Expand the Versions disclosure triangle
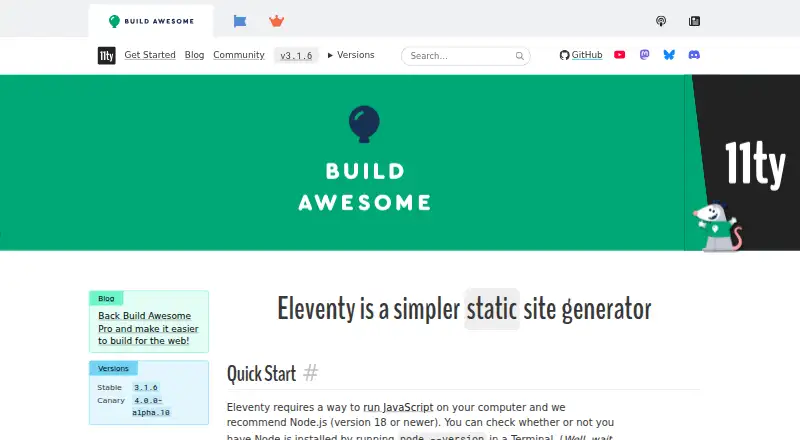Image resolution: width=800 pixels, height=440 pixels. [x=351, y=55]
